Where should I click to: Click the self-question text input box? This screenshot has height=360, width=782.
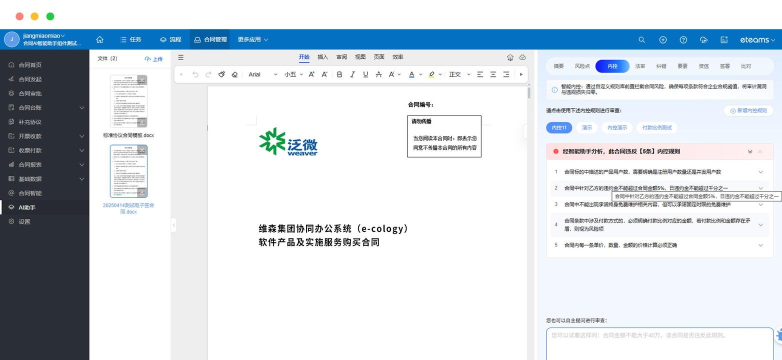pos(659,344)
